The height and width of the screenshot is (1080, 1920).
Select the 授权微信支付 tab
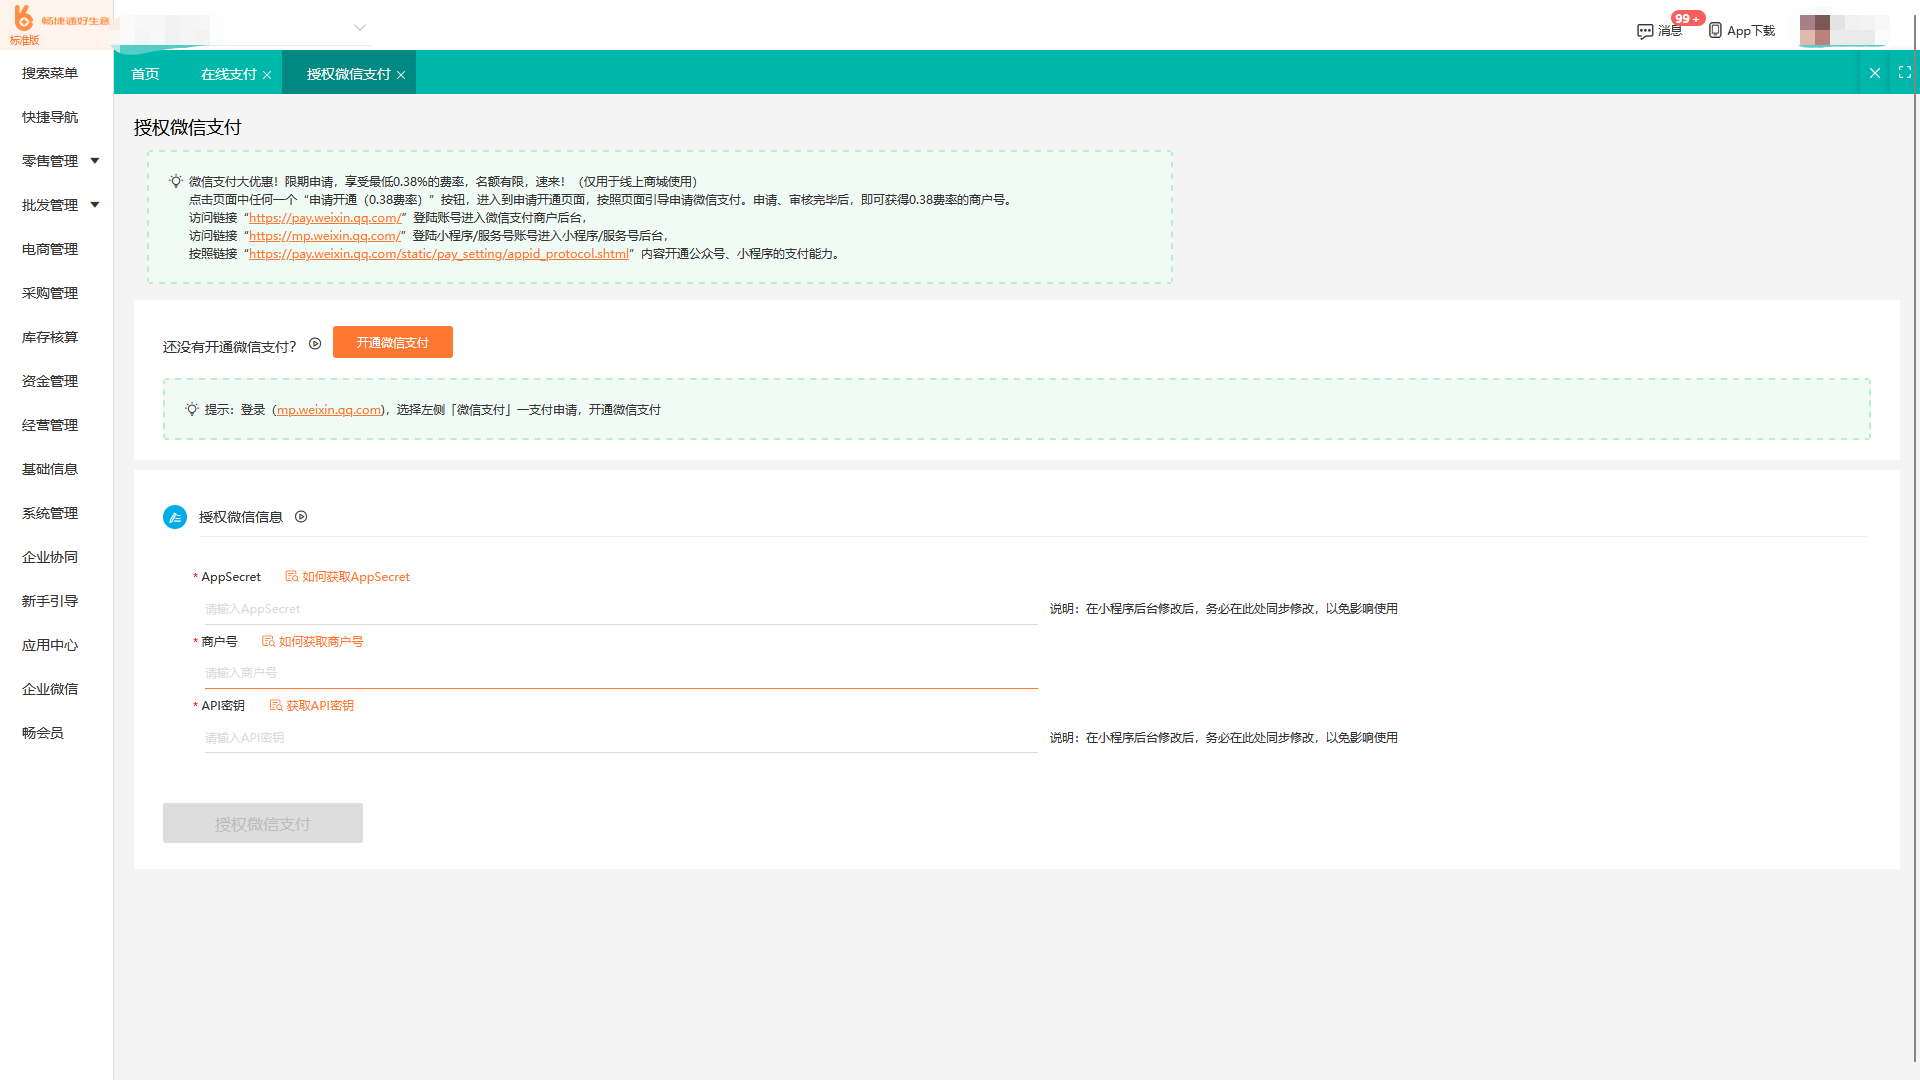click(x=347, y=73)
